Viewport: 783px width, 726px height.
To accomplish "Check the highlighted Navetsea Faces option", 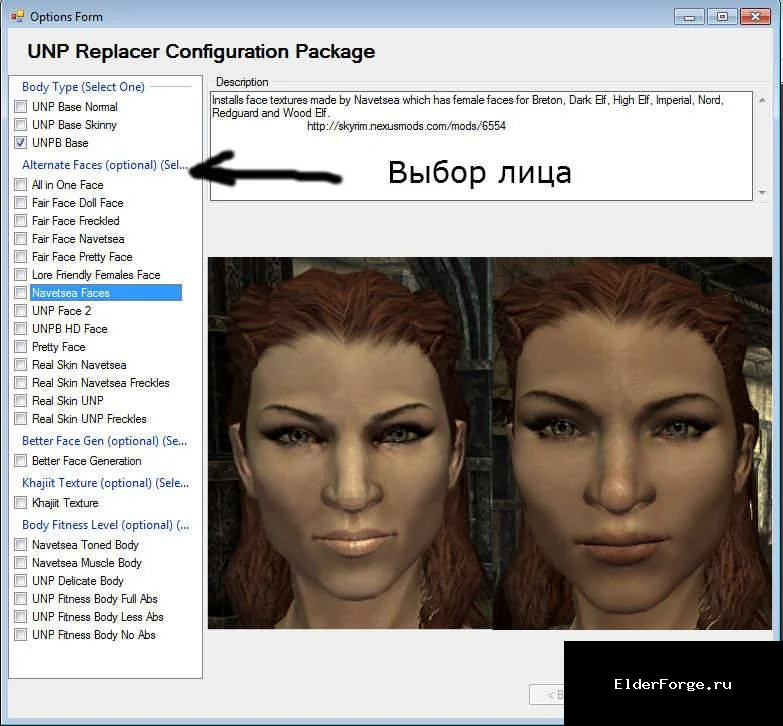I will (x=21, y=293).
